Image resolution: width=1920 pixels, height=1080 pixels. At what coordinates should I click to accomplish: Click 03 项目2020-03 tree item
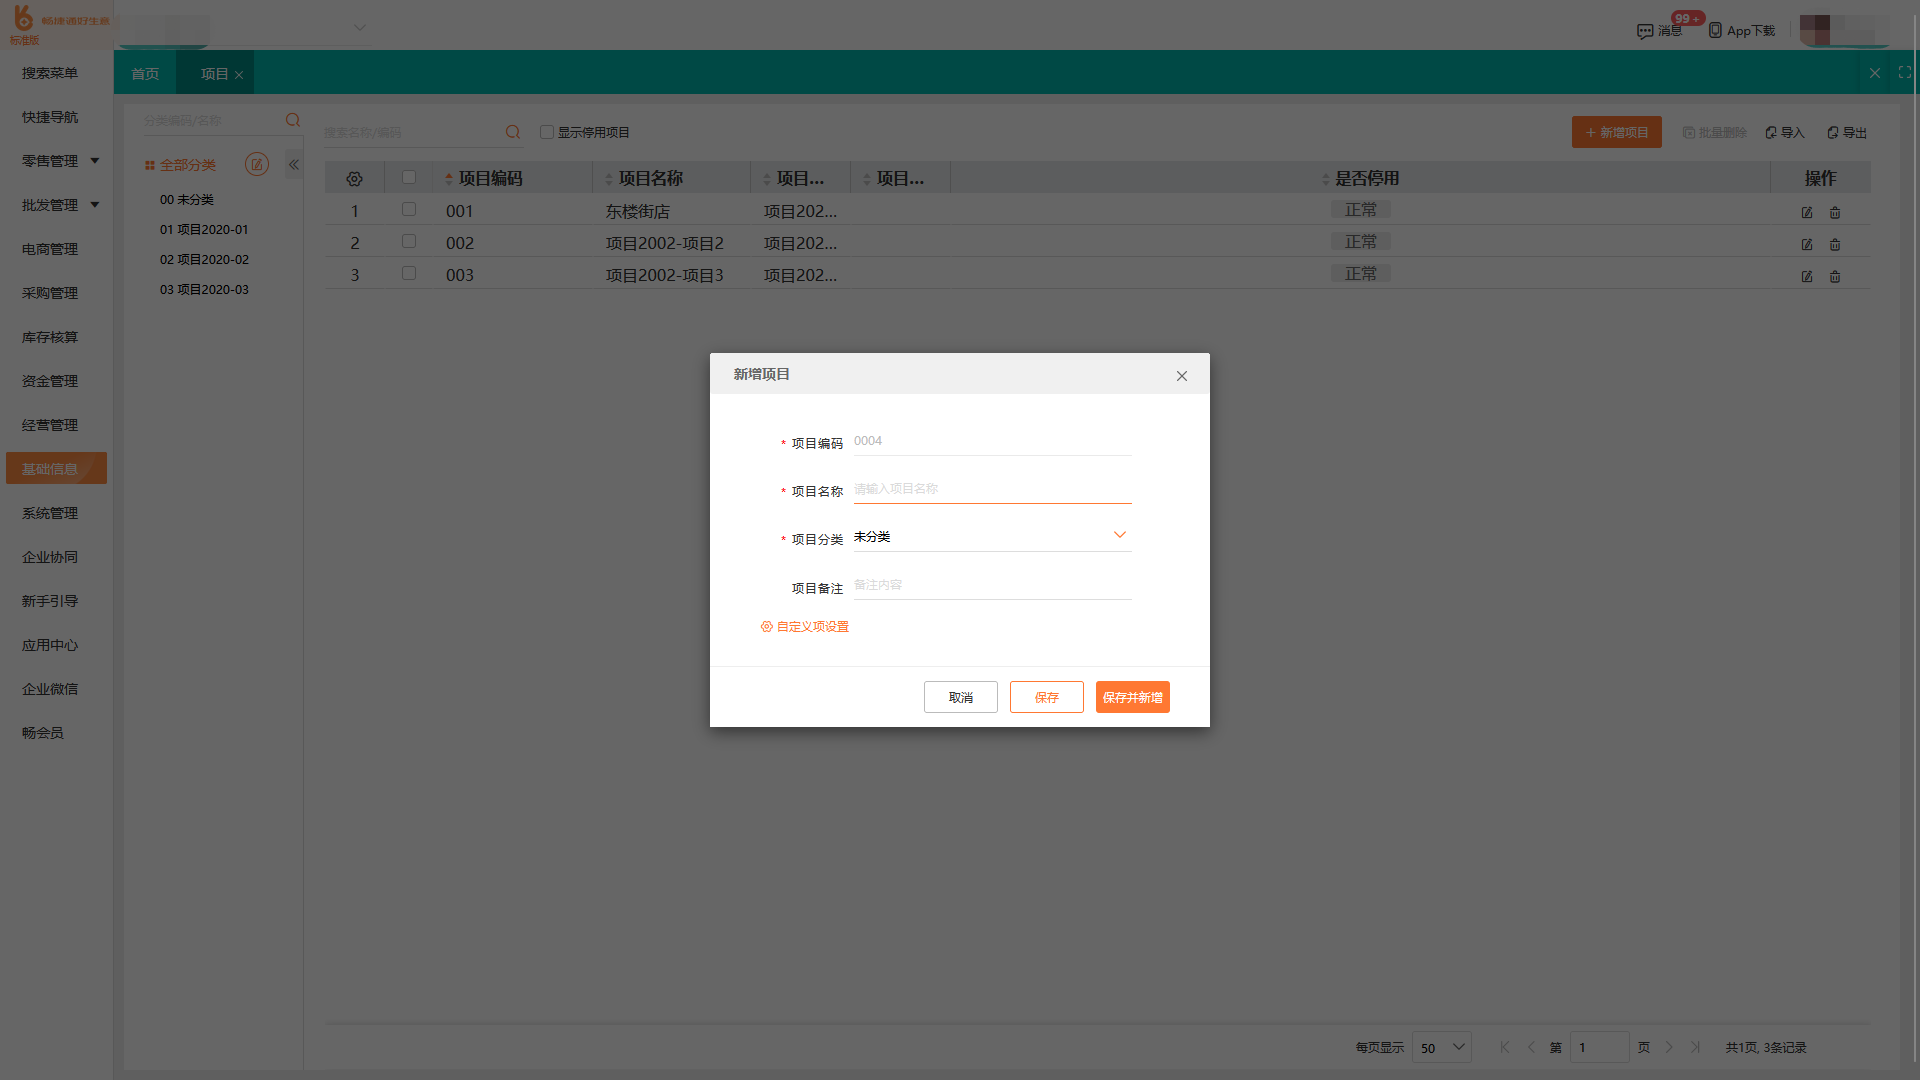(203, 289)
